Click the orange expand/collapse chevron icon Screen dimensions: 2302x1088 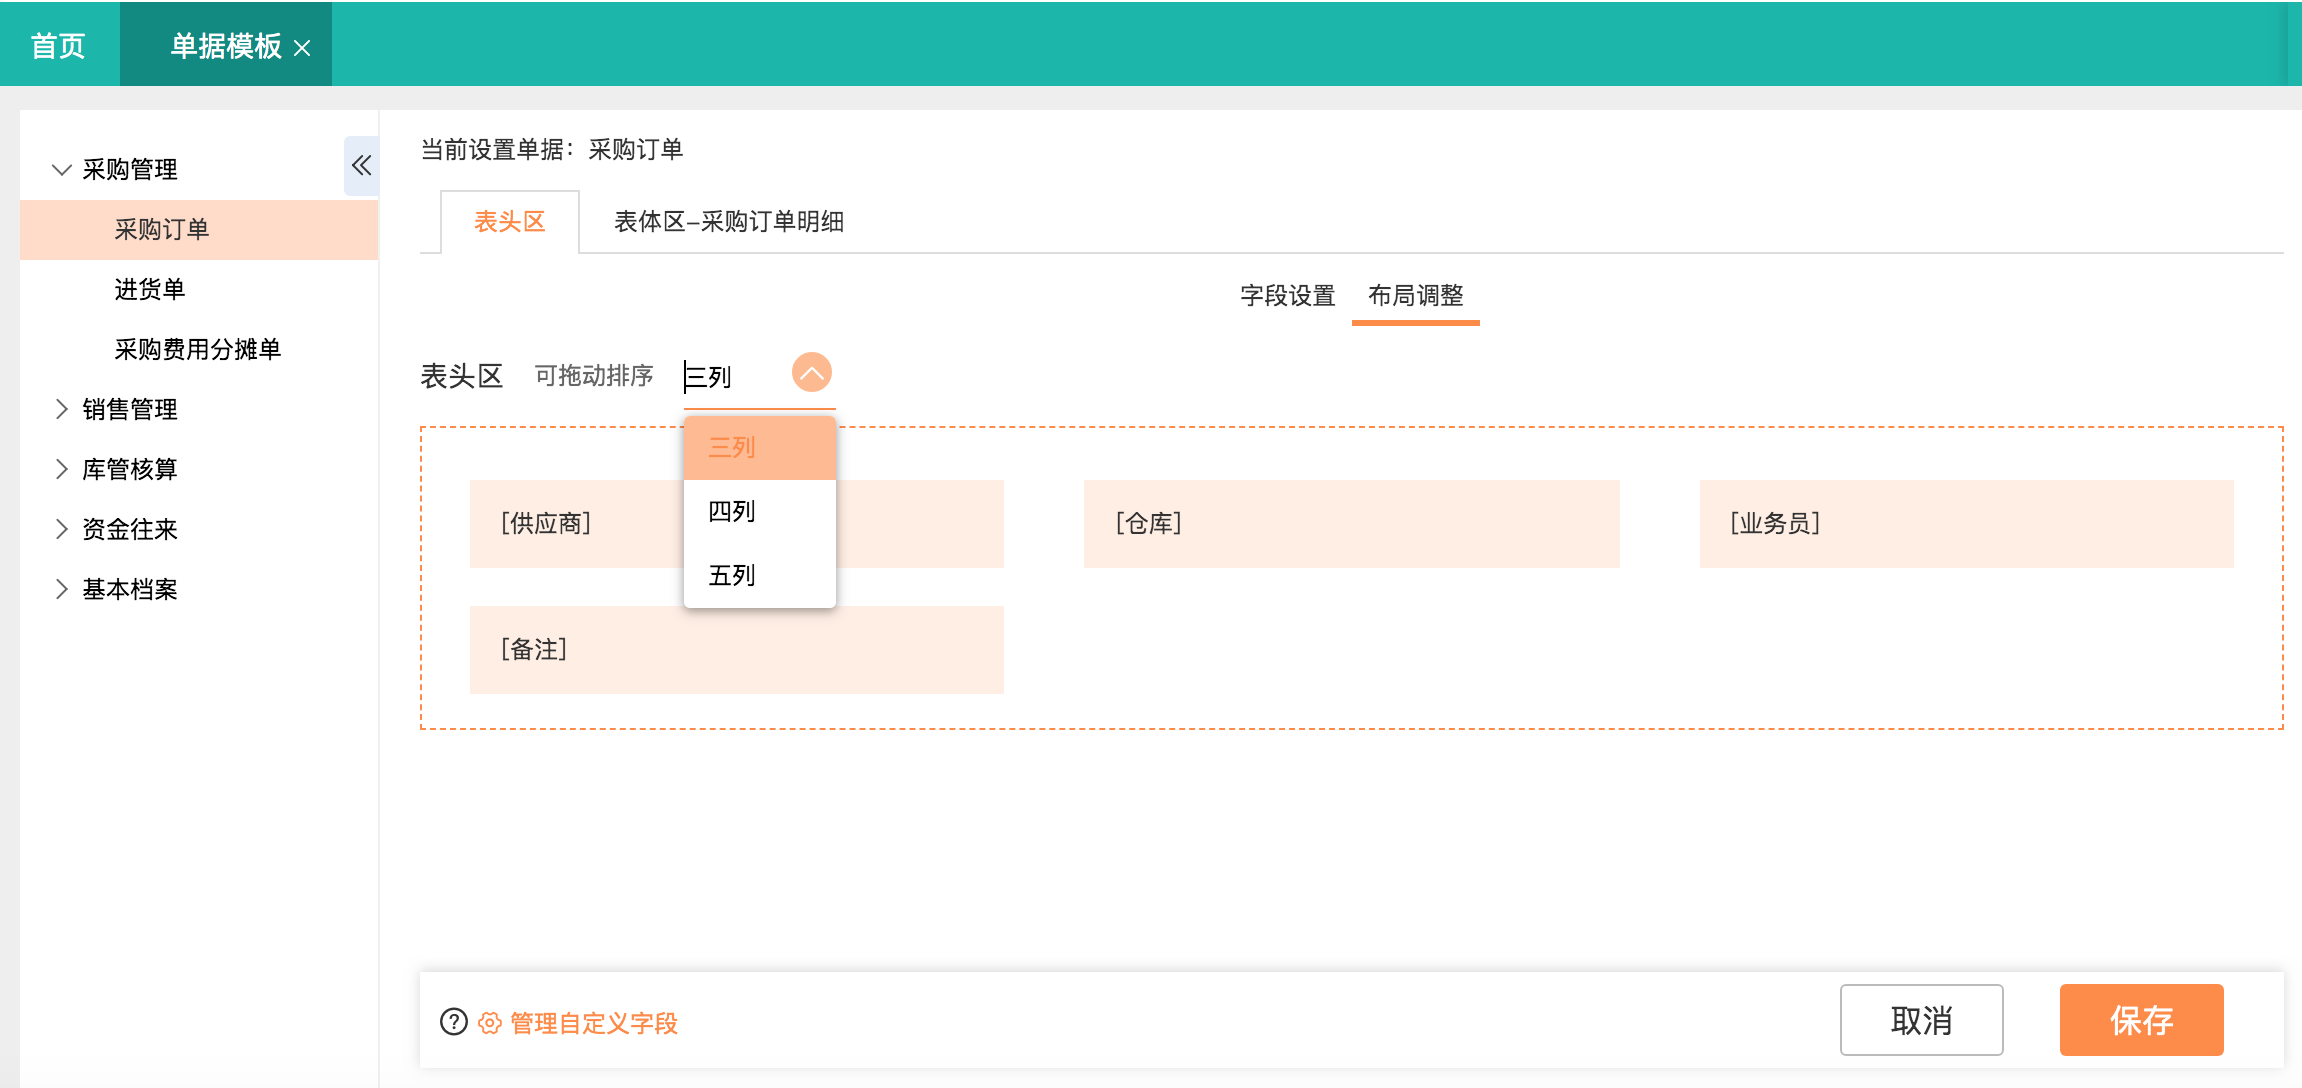(812, 374)
